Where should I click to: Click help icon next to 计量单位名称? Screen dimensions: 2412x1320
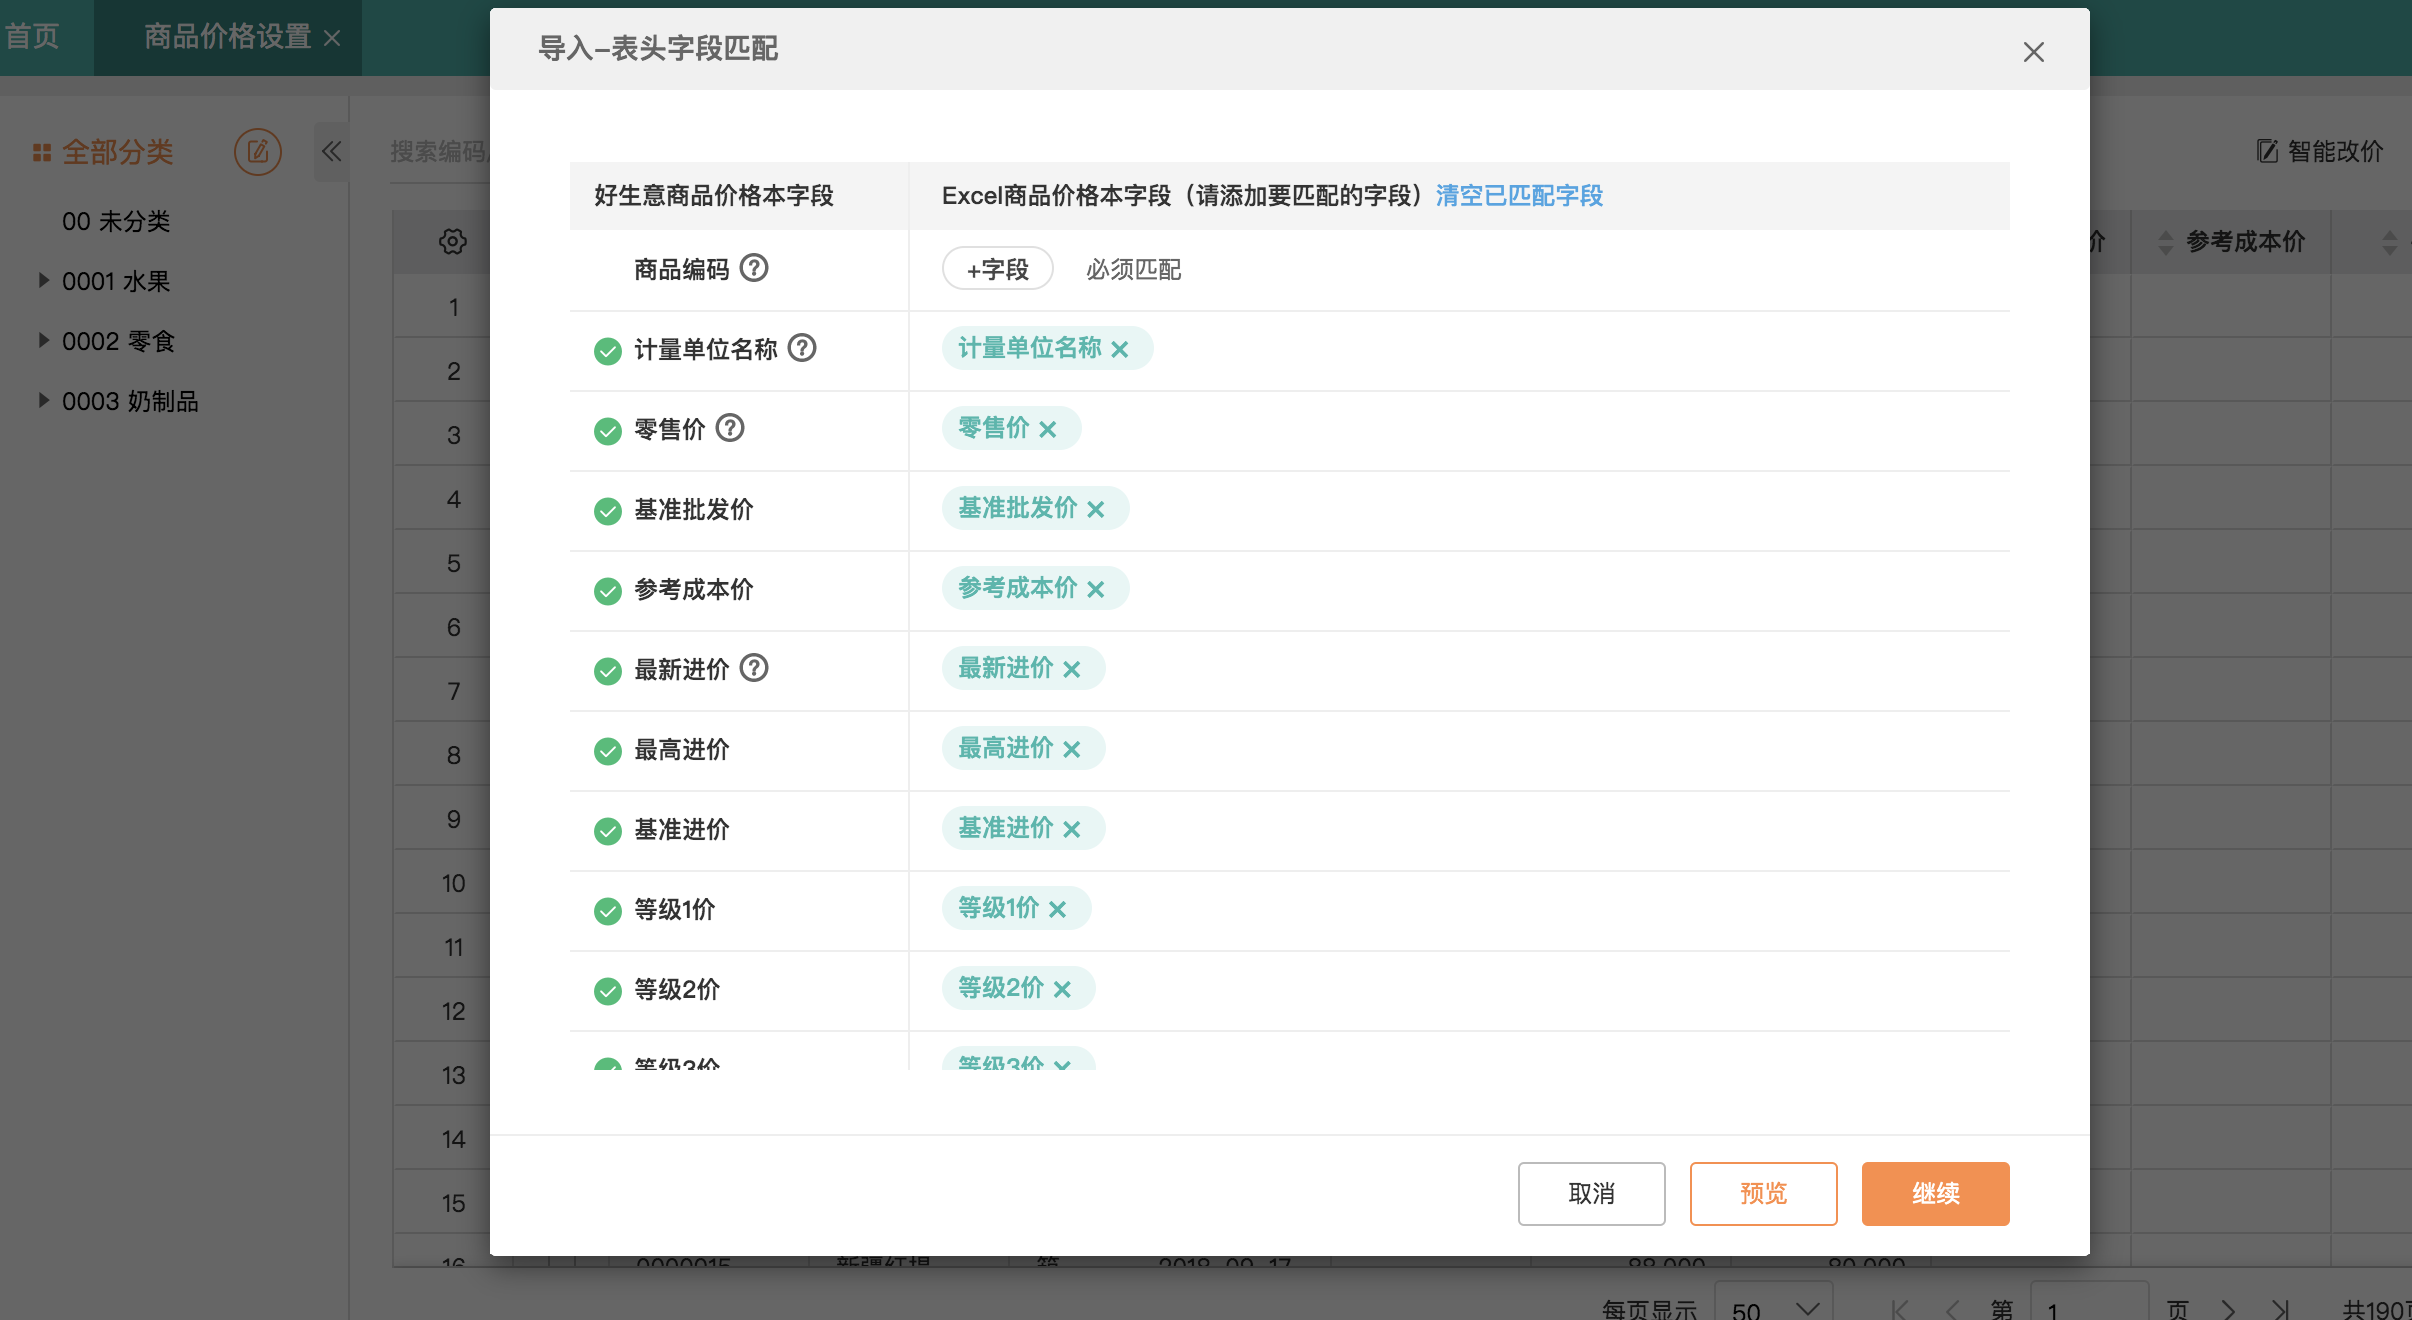pos(801,348)
